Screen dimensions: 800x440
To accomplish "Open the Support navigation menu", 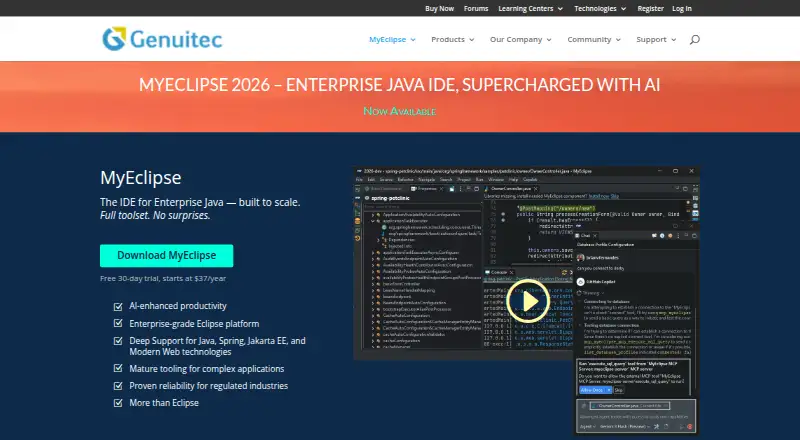I will pos(656,39).
